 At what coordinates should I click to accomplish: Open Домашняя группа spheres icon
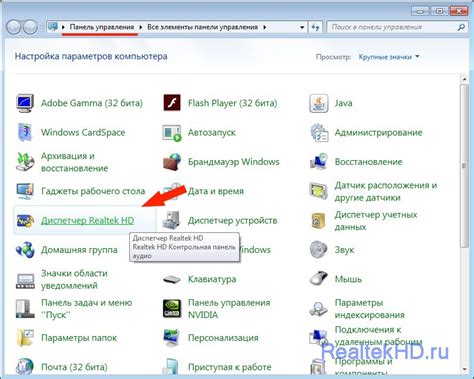[x=25, y=250]
